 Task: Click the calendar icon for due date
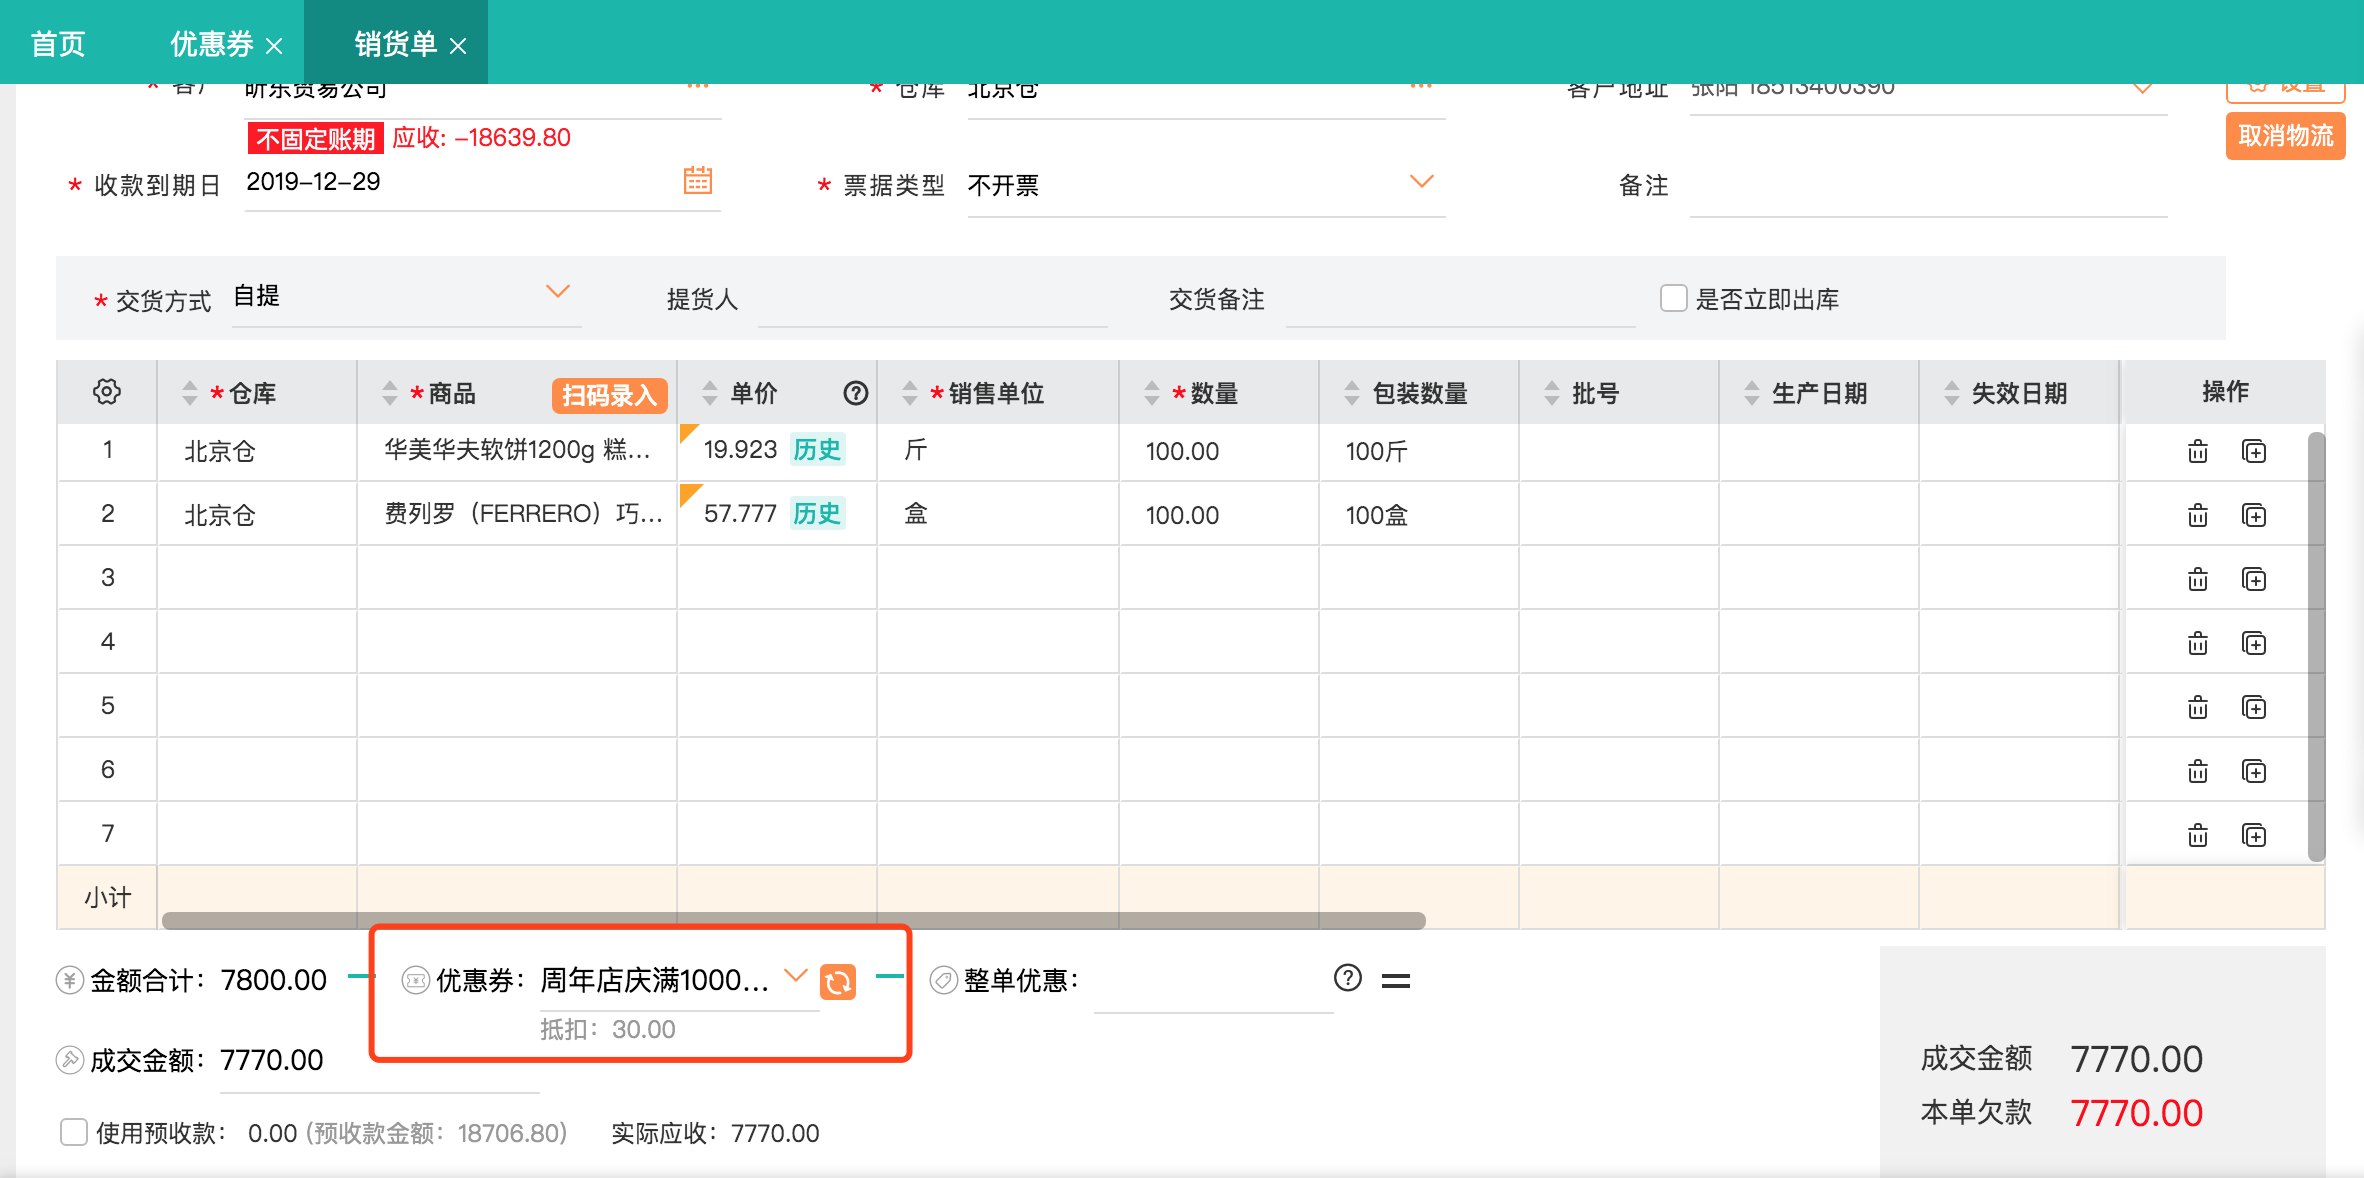click(697, 186)
